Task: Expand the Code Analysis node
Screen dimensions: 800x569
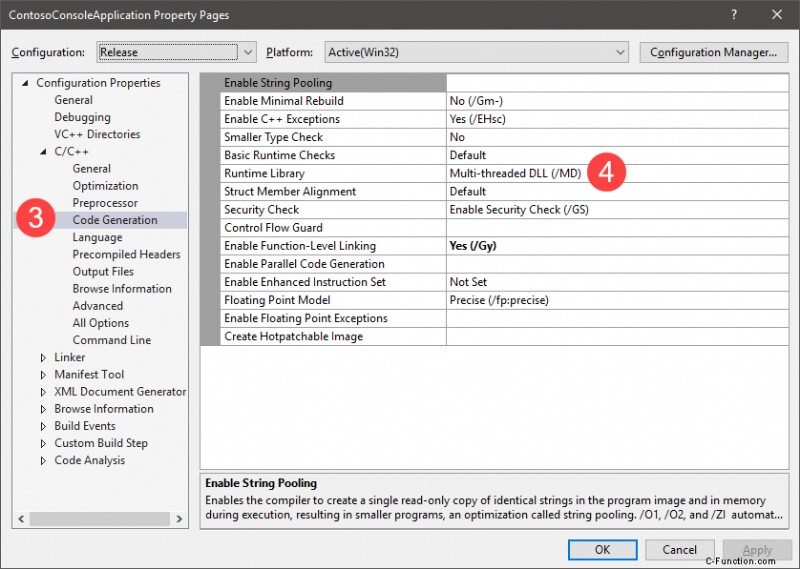Action: (43, 461)
